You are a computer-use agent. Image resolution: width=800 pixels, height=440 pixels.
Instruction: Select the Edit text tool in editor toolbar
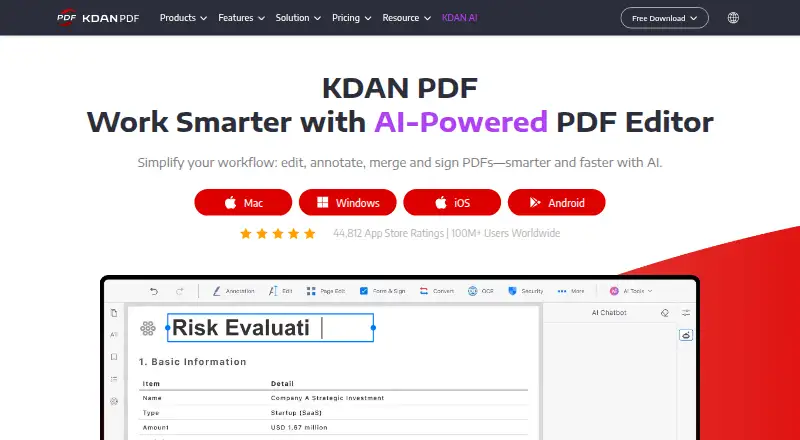(280, 291)
